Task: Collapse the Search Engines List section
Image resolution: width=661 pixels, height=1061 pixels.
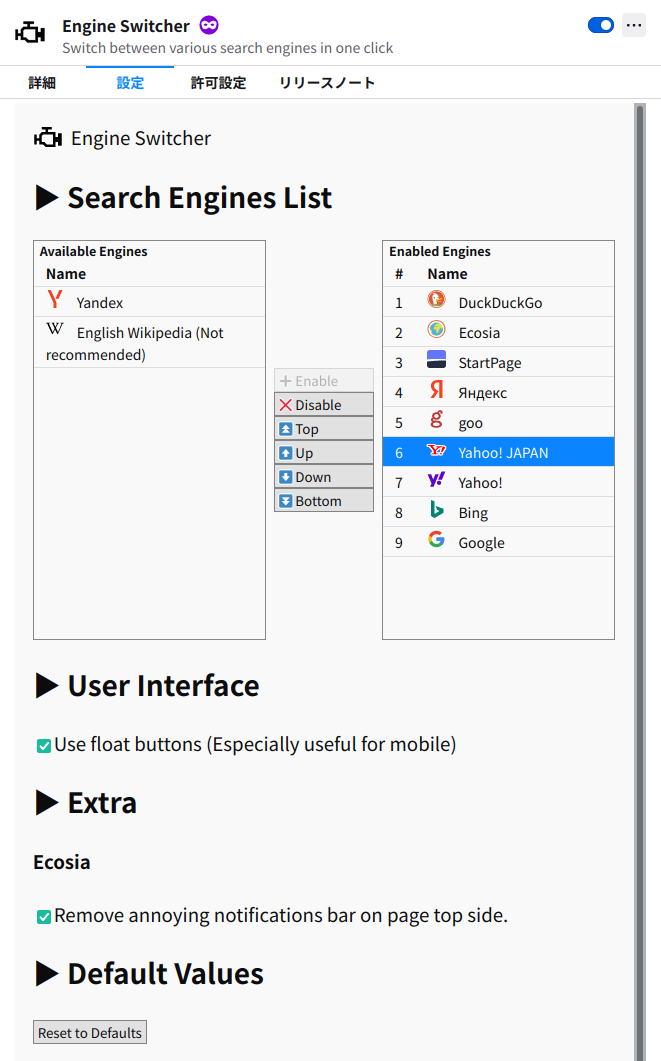Action: [x=47, y=197]
